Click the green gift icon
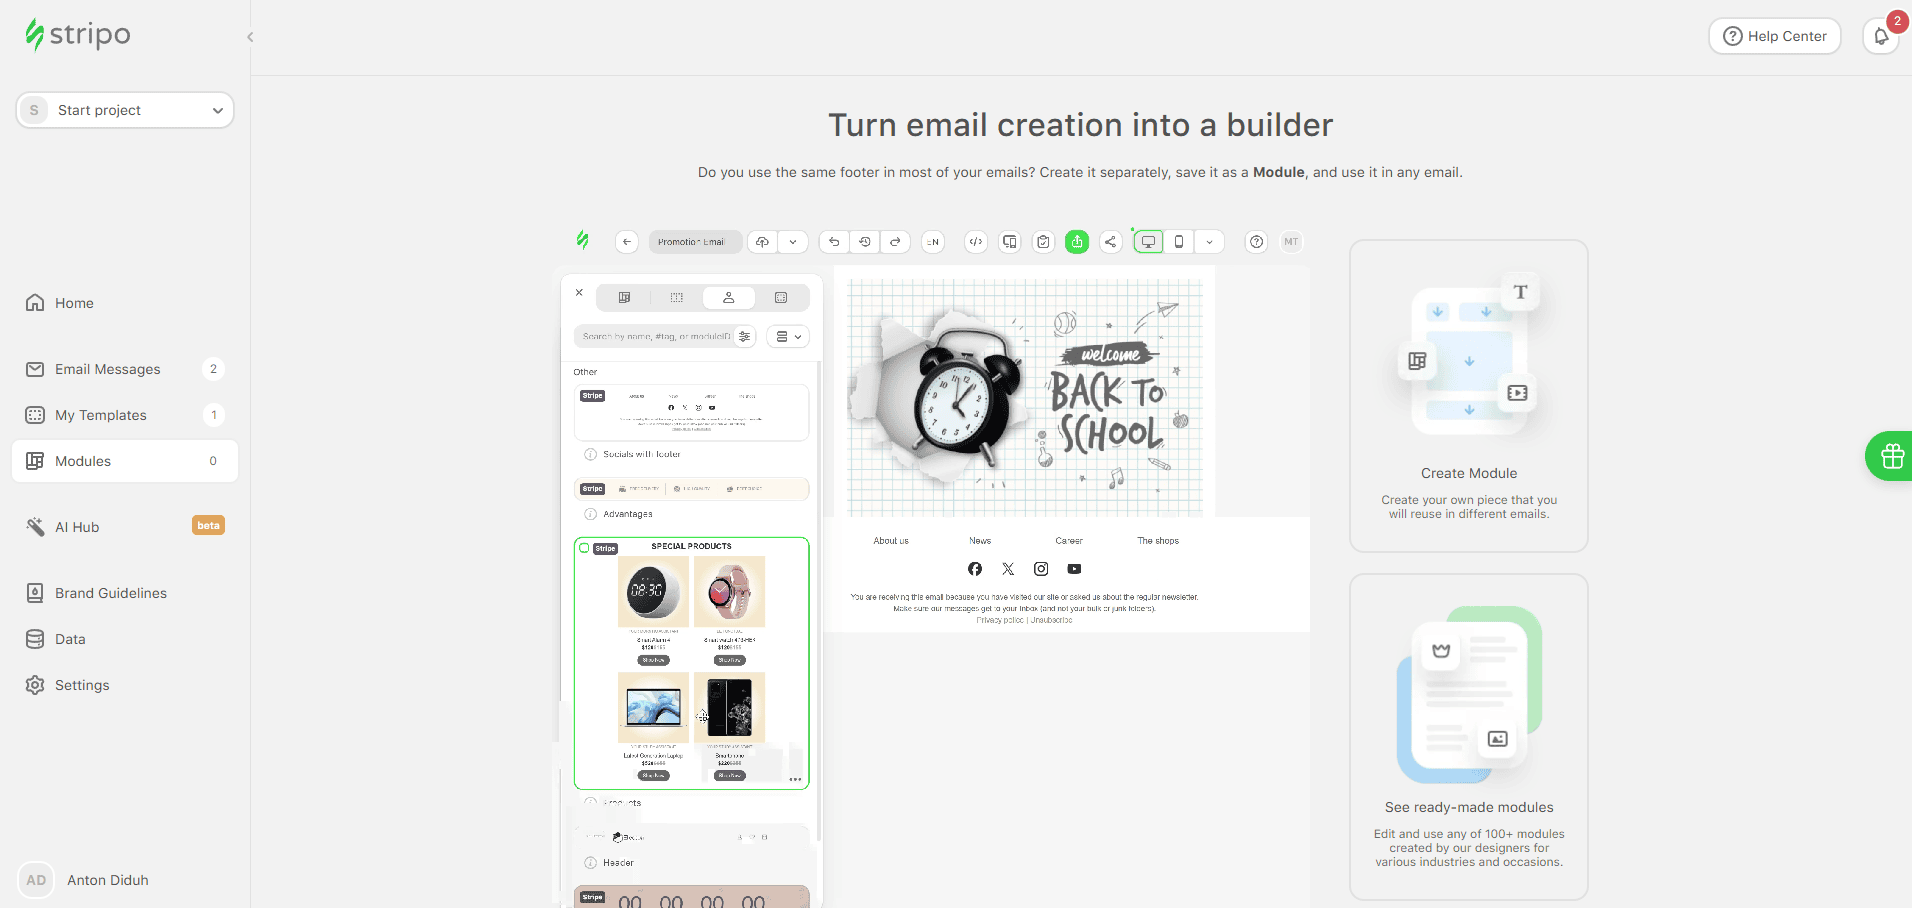Image resolution: width=1912 pixels, height=908 pixels. click(1891, 456)
